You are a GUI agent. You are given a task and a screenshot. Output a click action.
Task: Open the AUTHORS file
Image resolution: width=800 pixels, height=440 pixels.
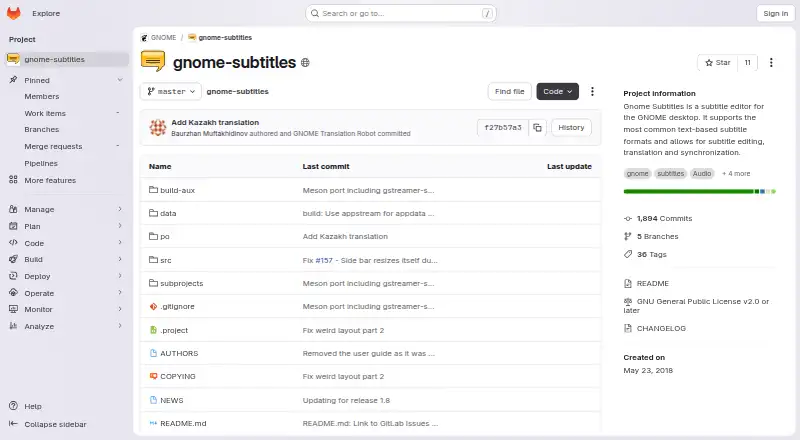179,353
